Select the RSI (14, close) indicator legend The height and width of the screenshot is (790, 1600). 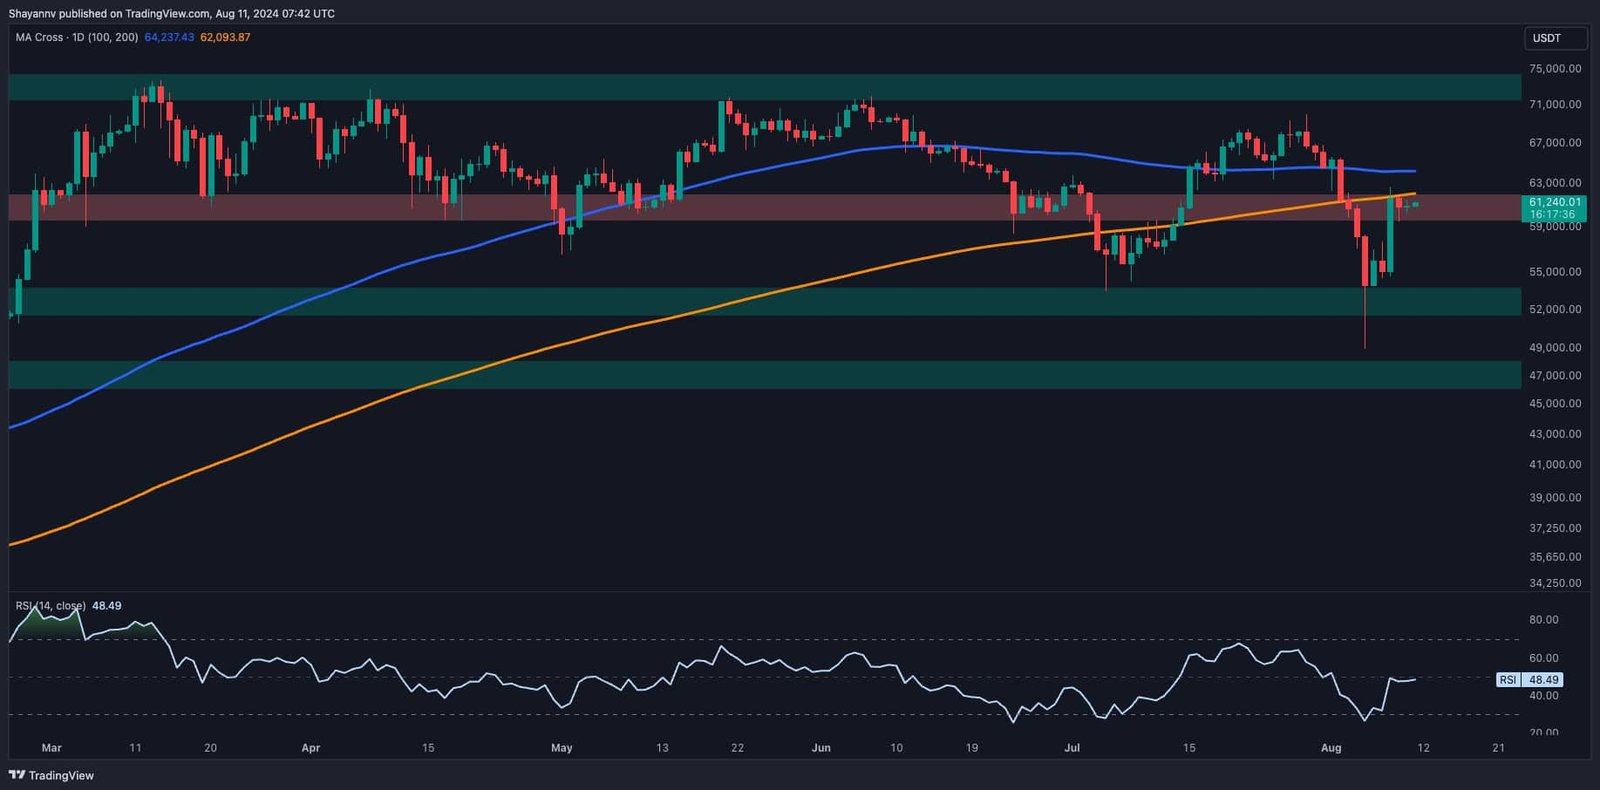point(50,606)
